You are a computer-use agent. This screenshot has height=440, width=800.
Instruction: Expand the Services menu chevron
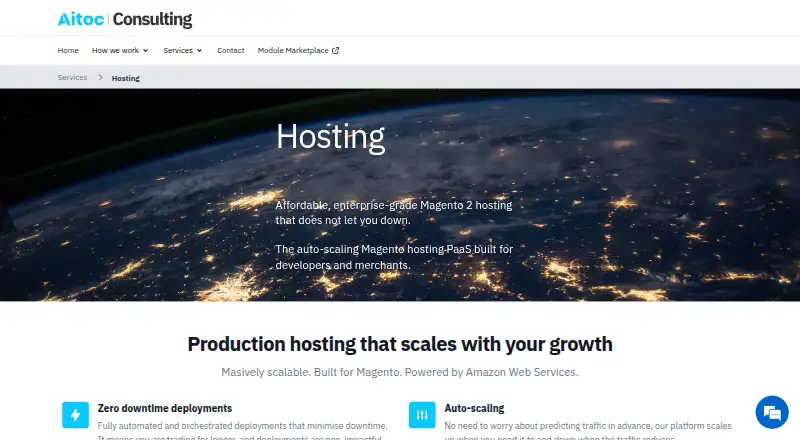pos(199,51)
